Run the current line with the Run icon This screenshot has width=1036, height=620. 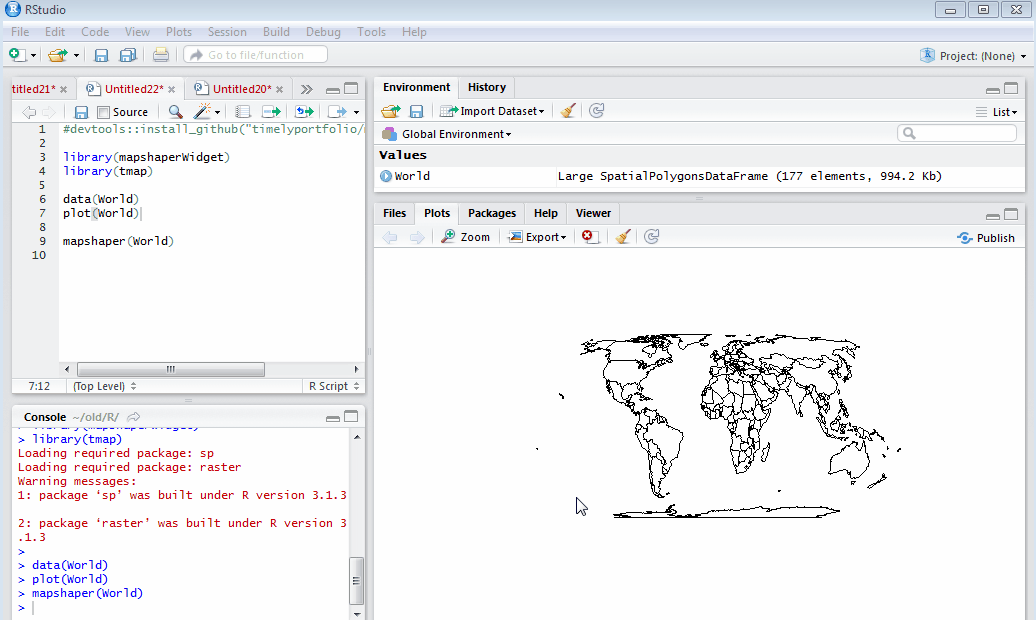point(270,111)
